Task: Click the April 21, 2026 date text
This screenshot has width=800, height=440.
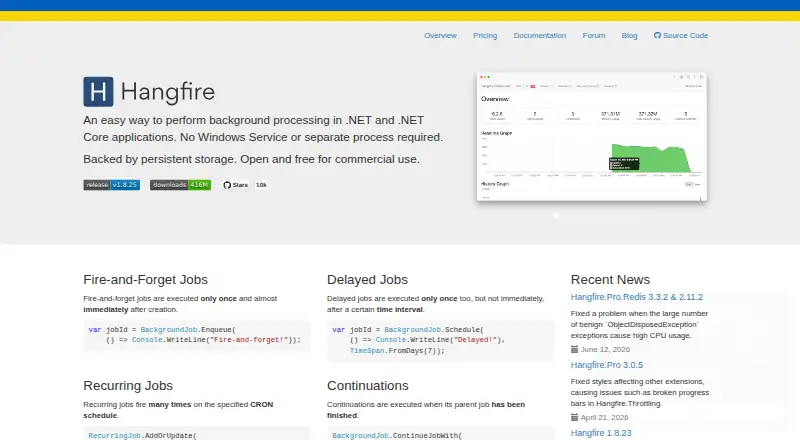Action: click(605, 417)
